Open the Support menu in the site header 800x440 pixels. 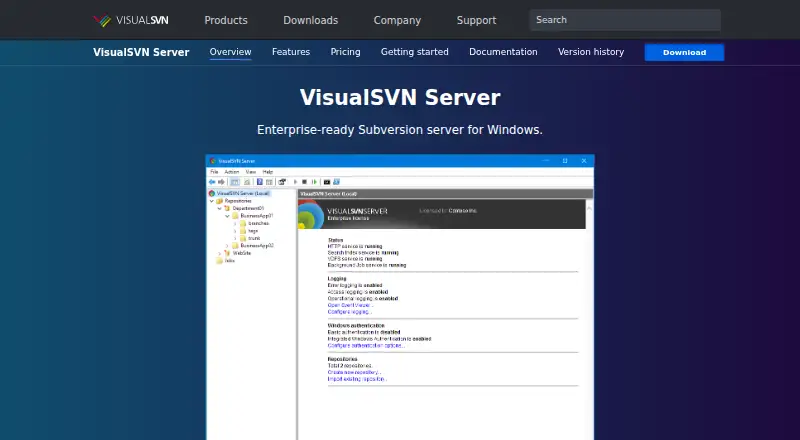coord(477,20)
